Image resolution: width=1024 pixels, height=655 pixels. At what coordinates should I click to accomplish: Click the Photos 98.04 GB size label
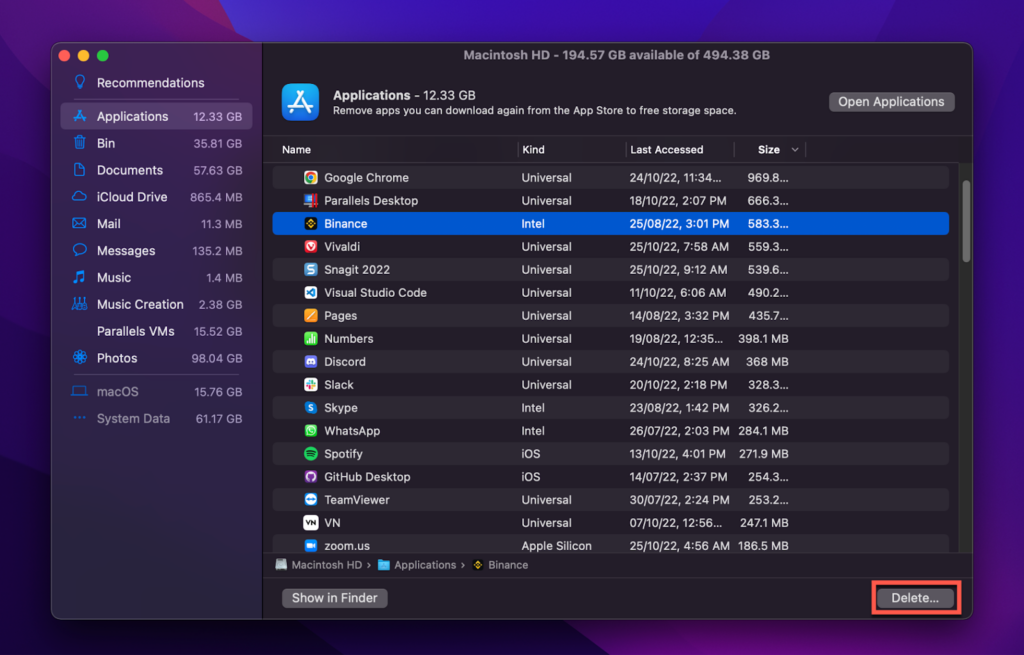[217, 358]
